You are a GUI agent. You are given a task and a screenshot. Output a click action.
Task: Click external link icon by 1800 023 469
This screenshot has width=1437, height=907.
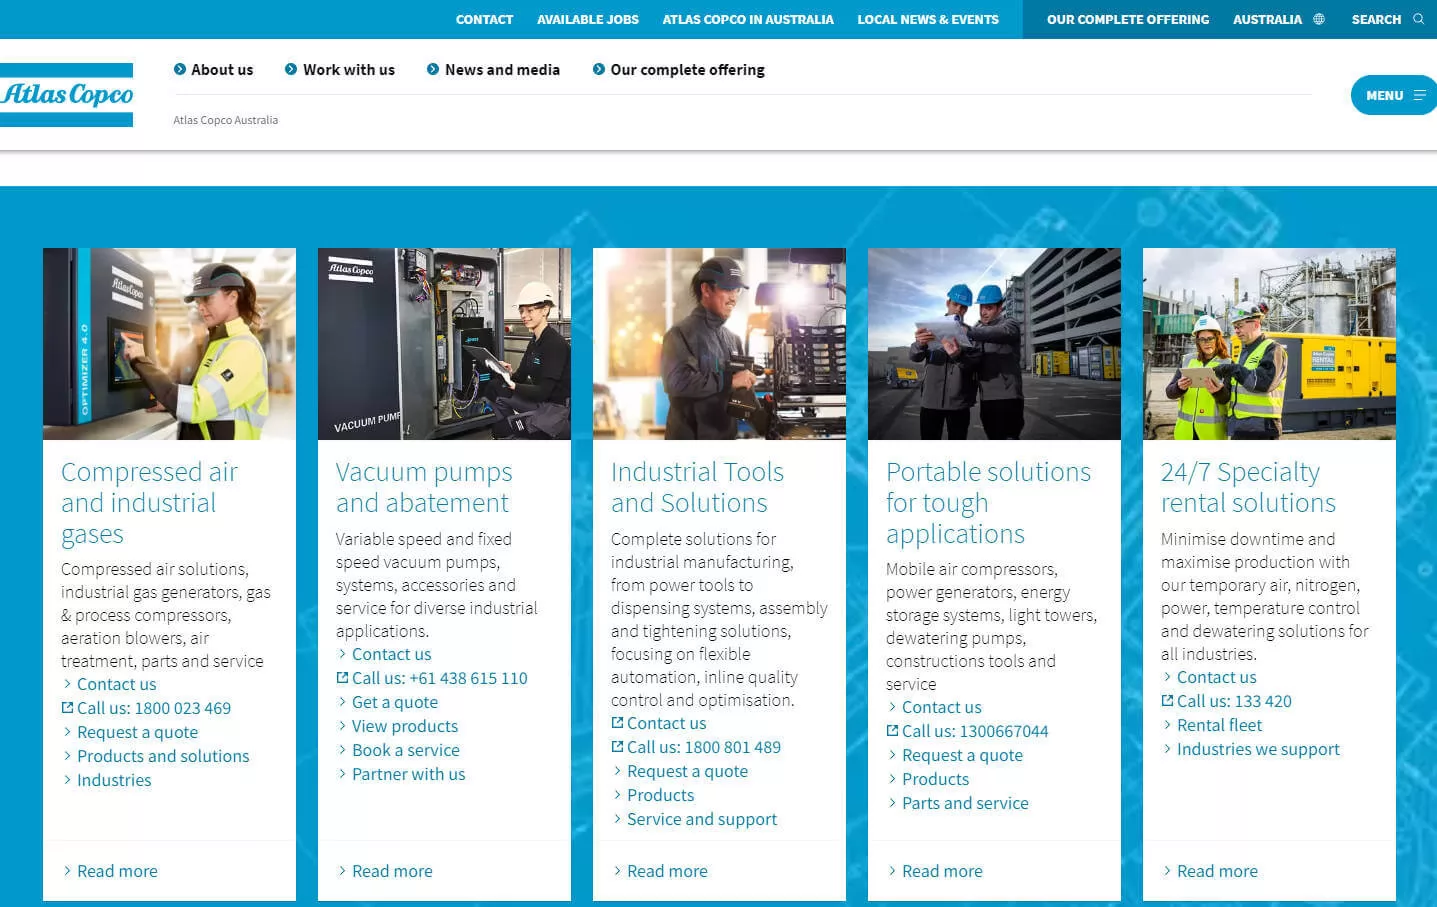[x=67, y=708]
